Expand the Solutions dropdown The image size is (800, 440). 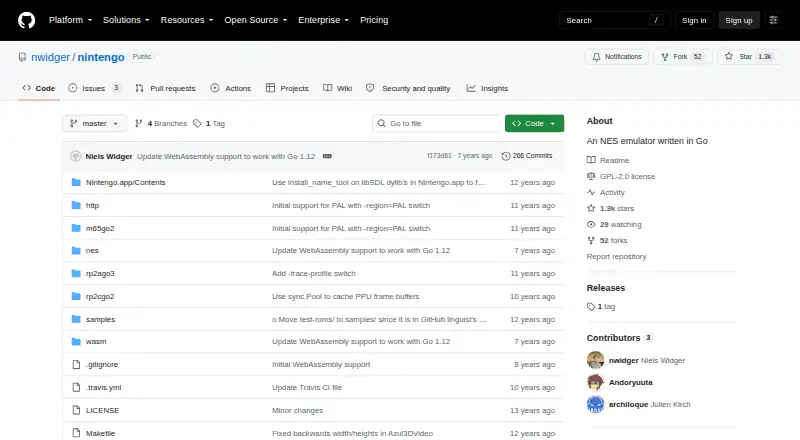point(126,20)
